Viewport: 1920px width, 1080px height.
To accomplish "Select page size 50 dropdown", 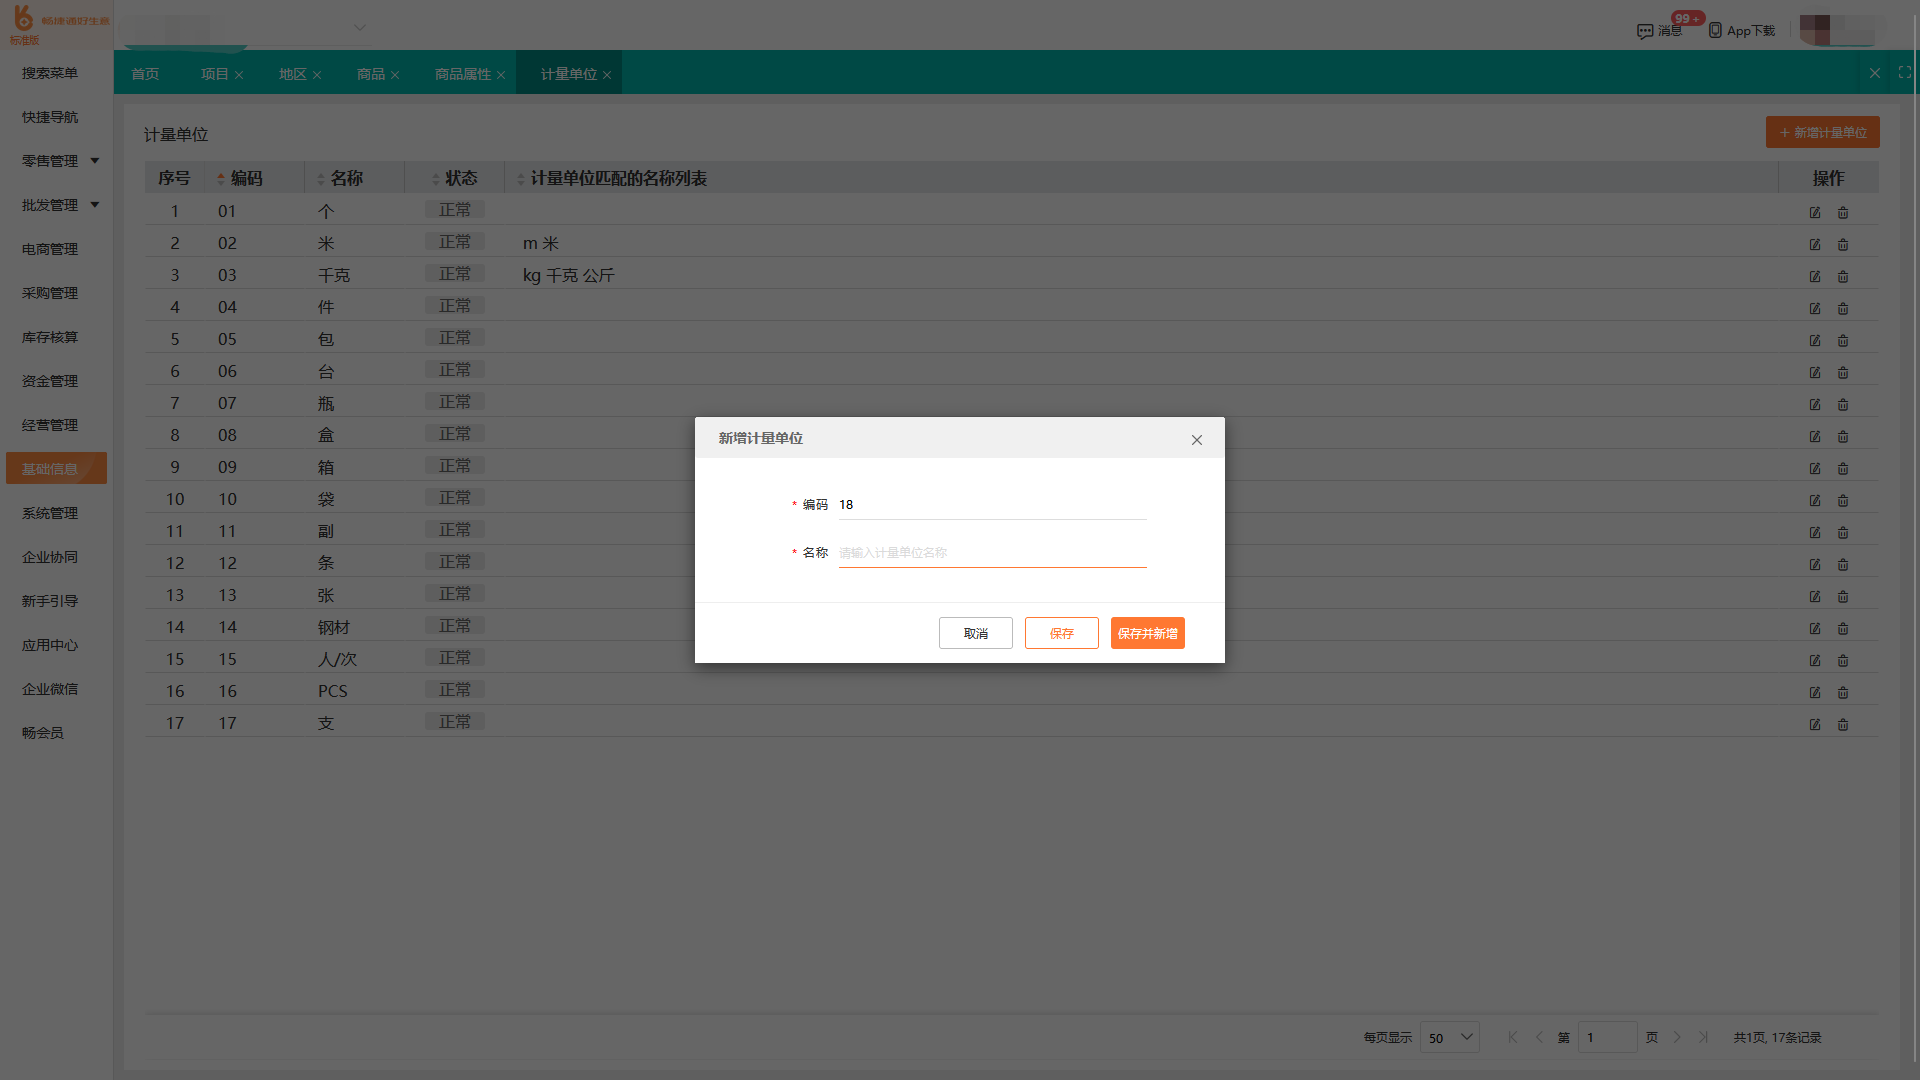I will (1448, 1035).
